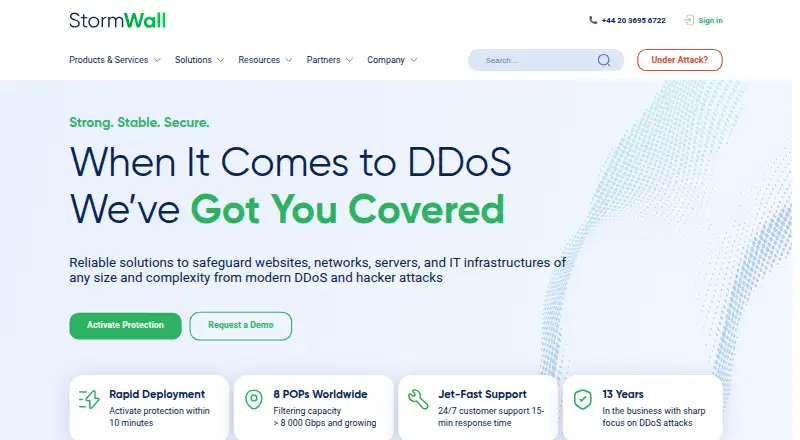Screen dimensions: 800x440
Task: Click the Reliable solutions to safeguard websites paragraph
Action: [317, 270]
